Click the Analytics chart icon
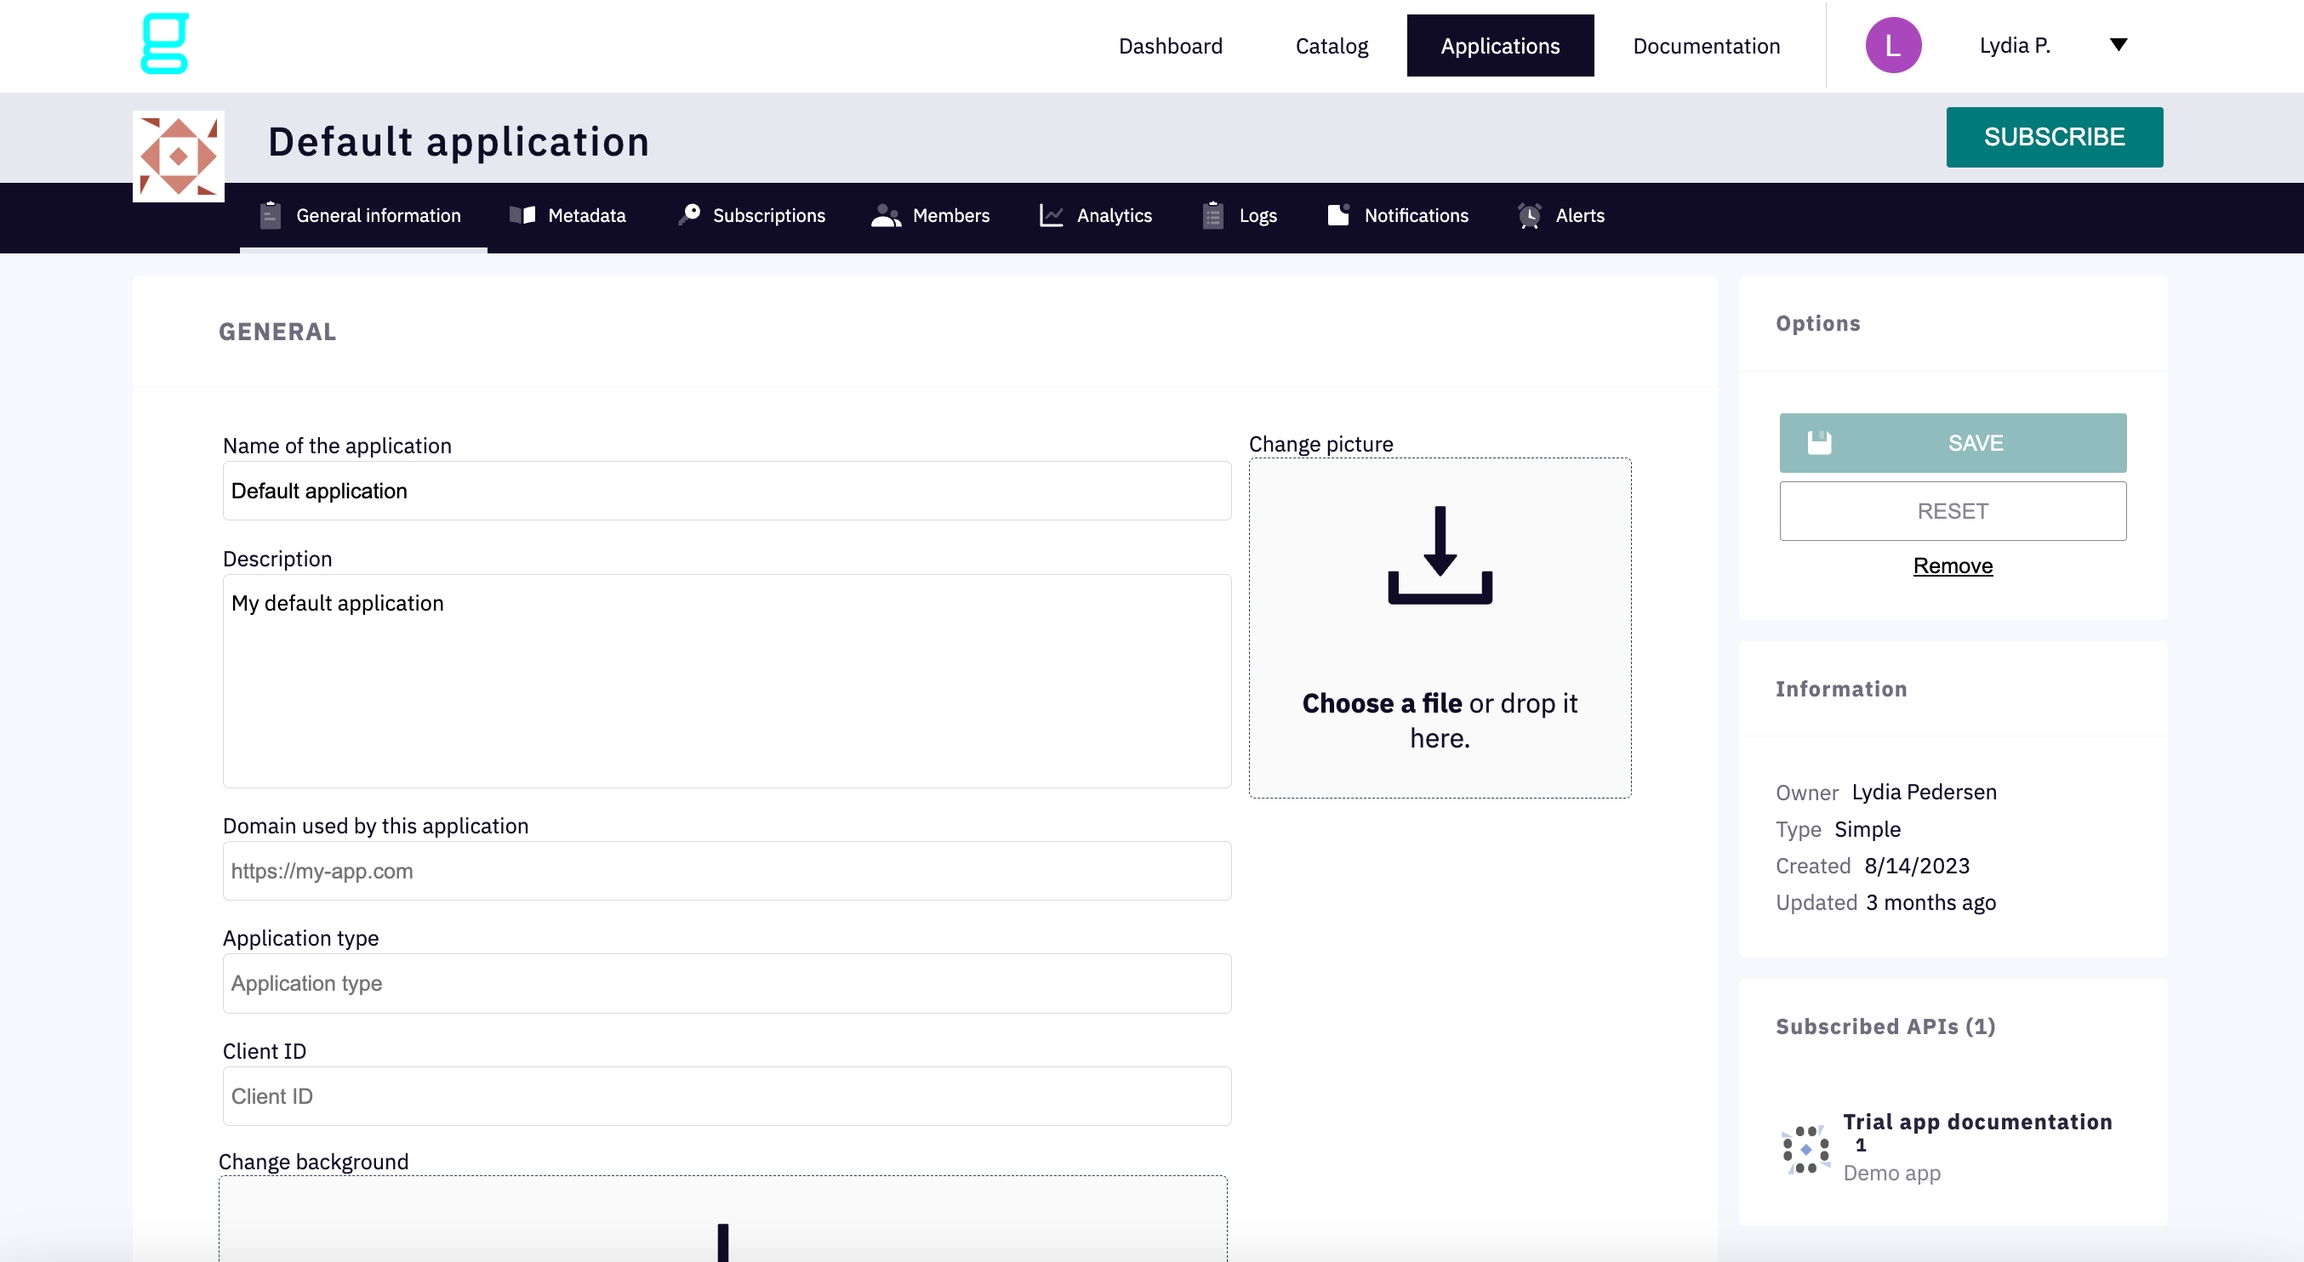Screen dimensions: 2304x1262 tap(1051, 215)
